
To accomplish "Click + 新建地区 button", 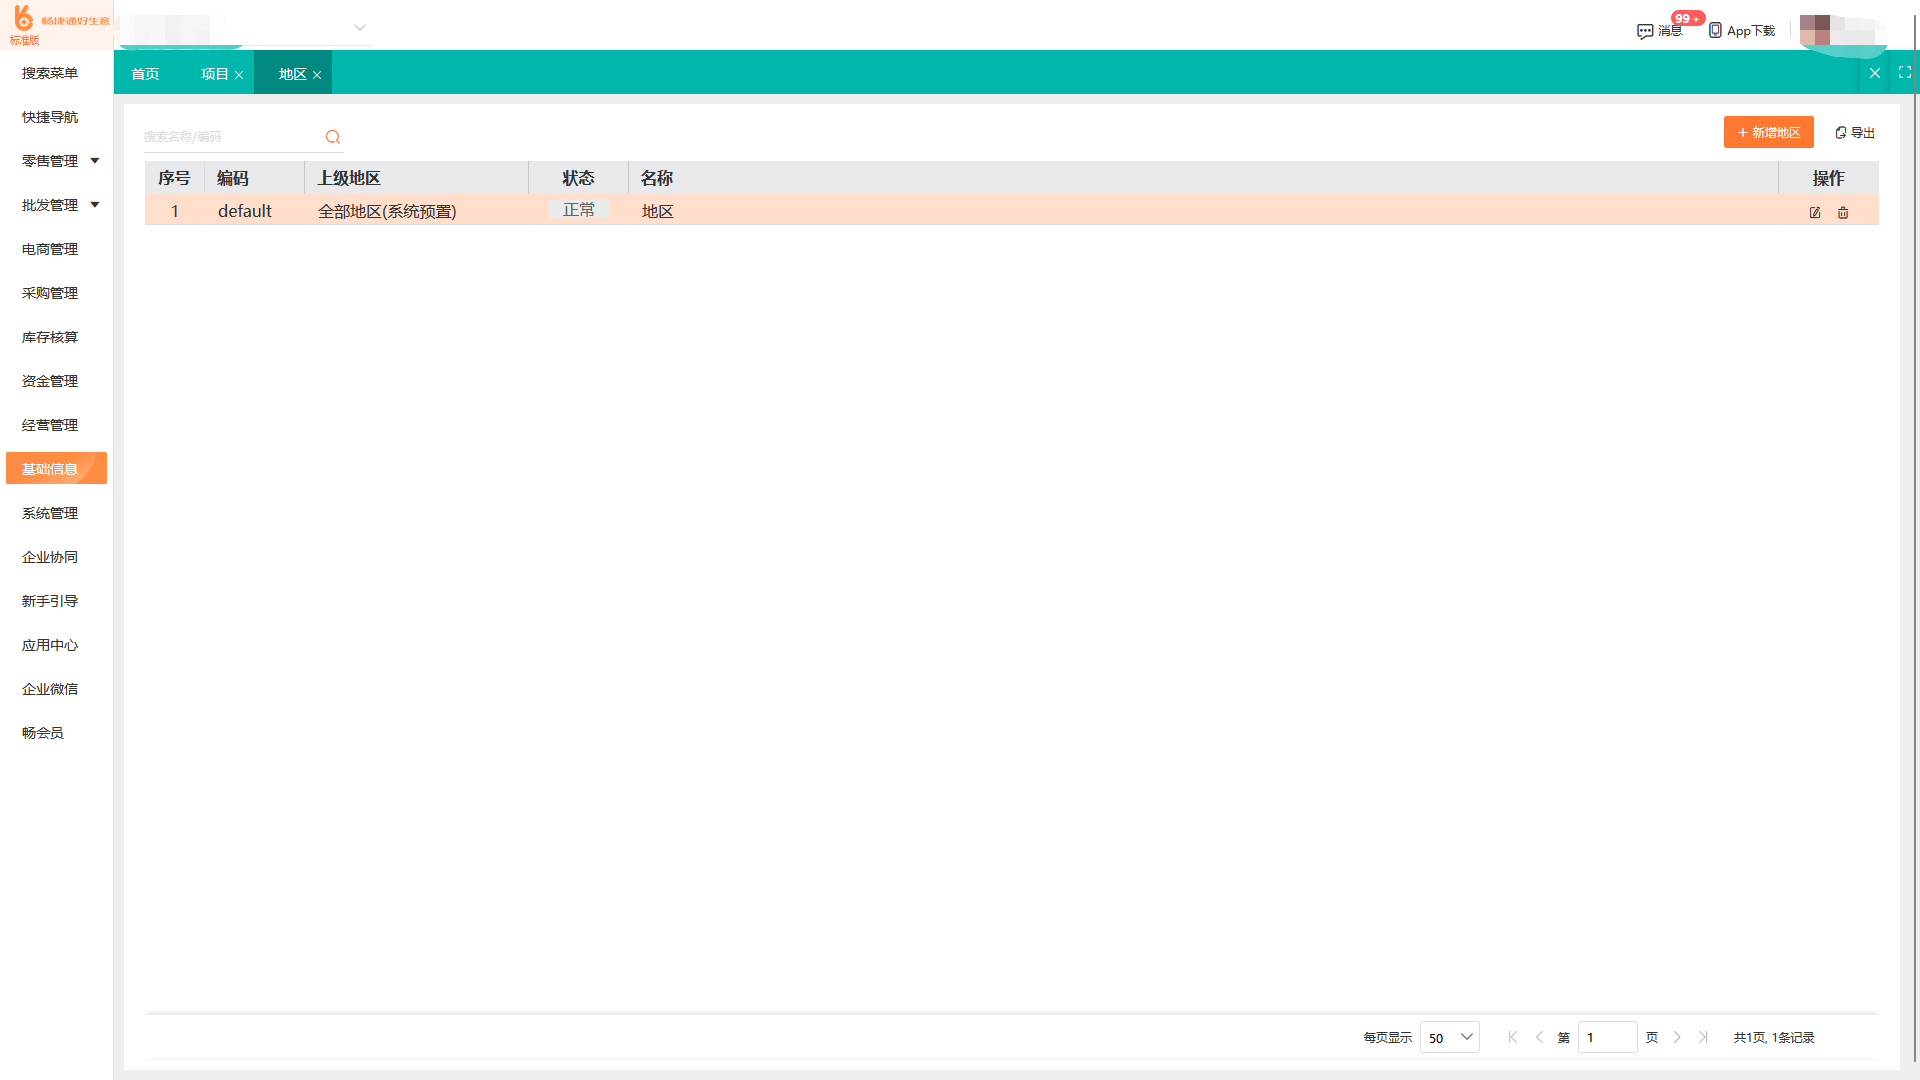I will (x=1768, y=132).
